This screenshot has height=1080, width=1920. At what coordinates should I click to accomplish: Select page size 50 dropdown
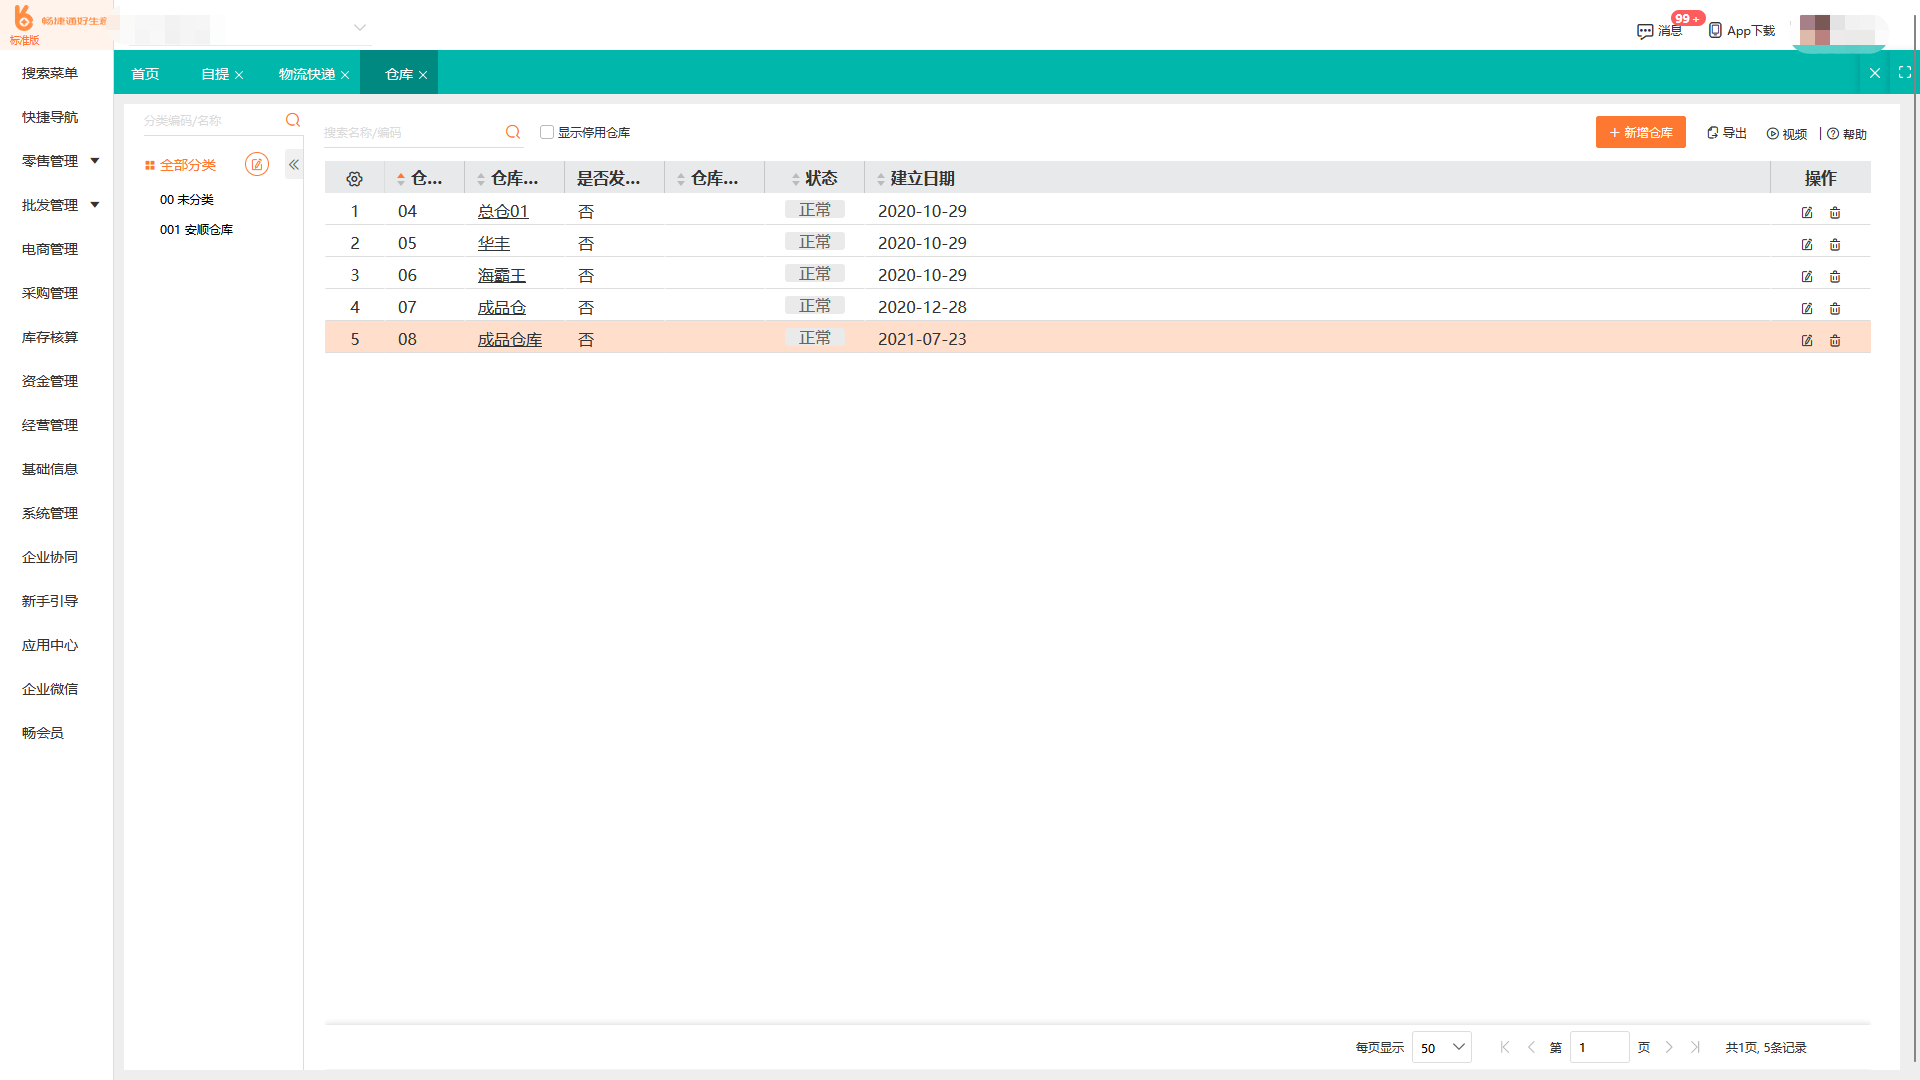tap(1439, 1047)
